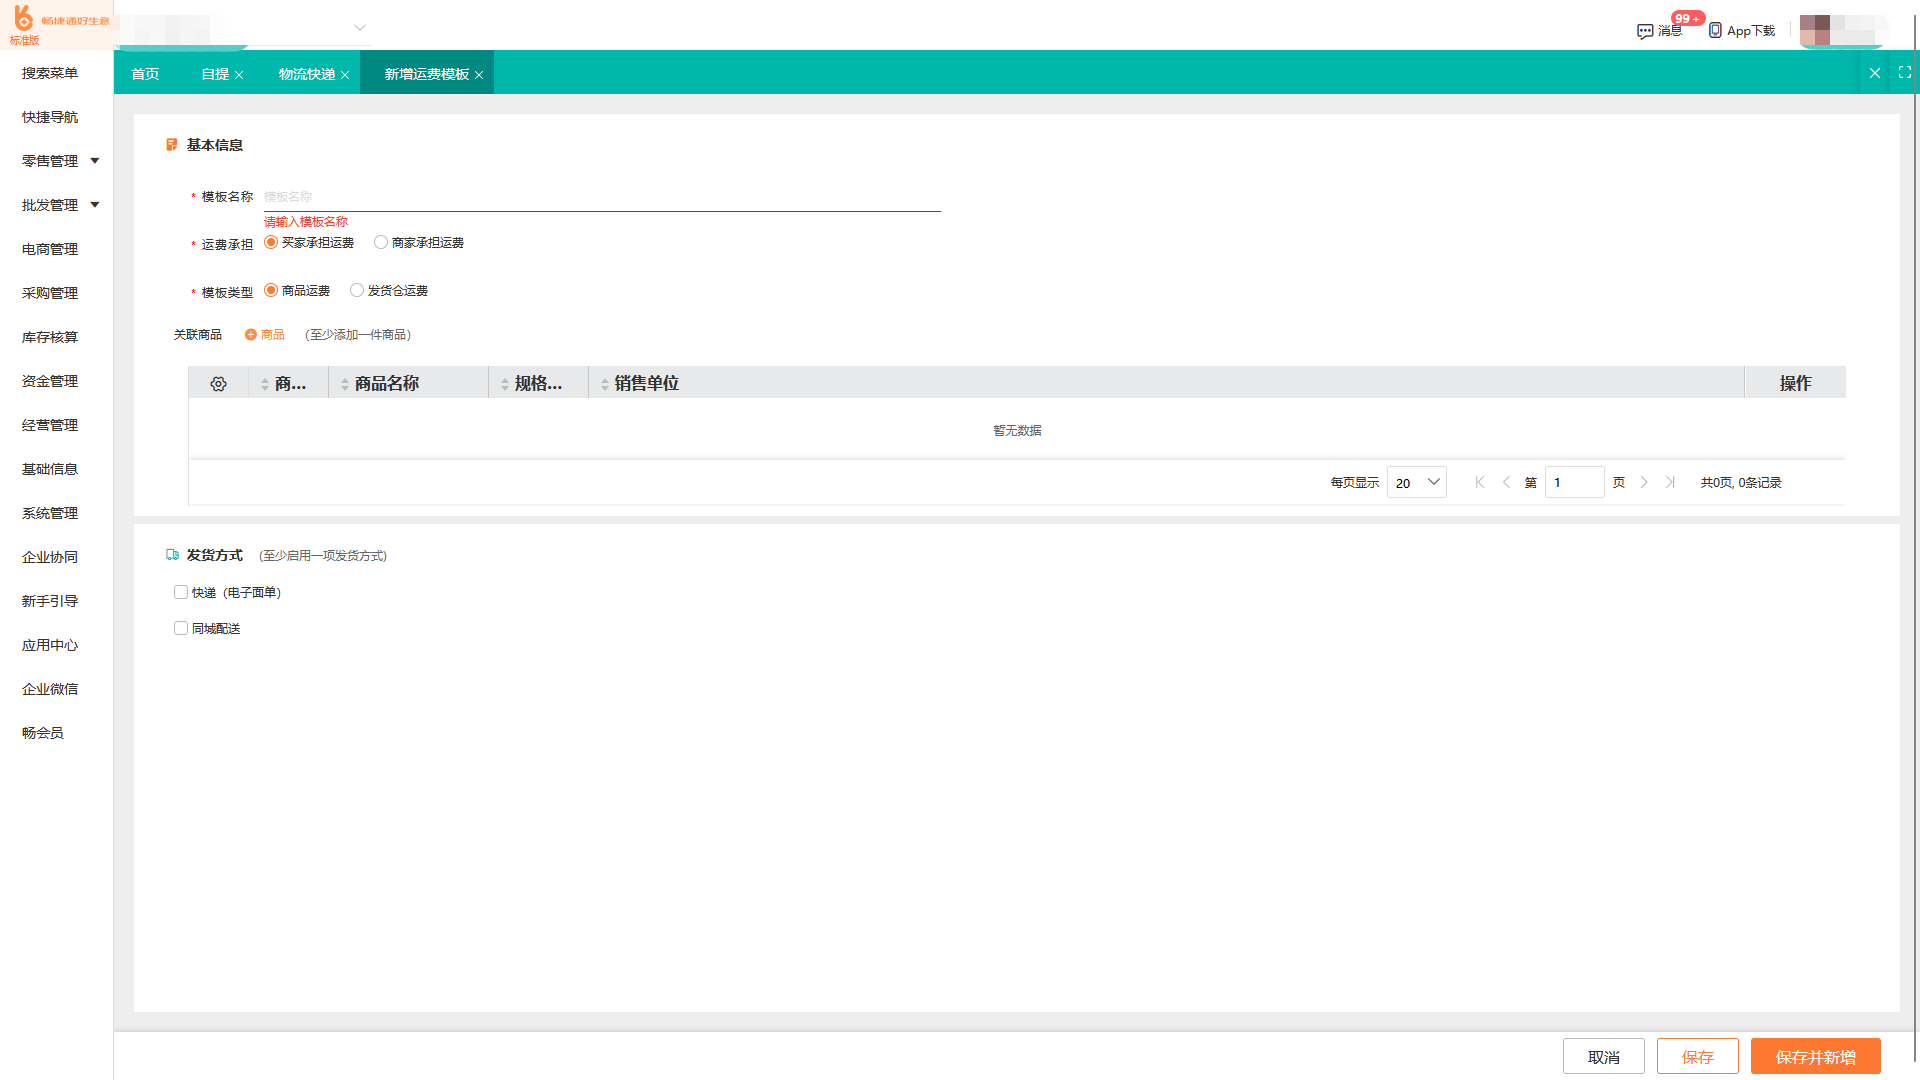The image size is (1920, 1080).
Task: Click 取消 button
Action: (1606, 1055)
